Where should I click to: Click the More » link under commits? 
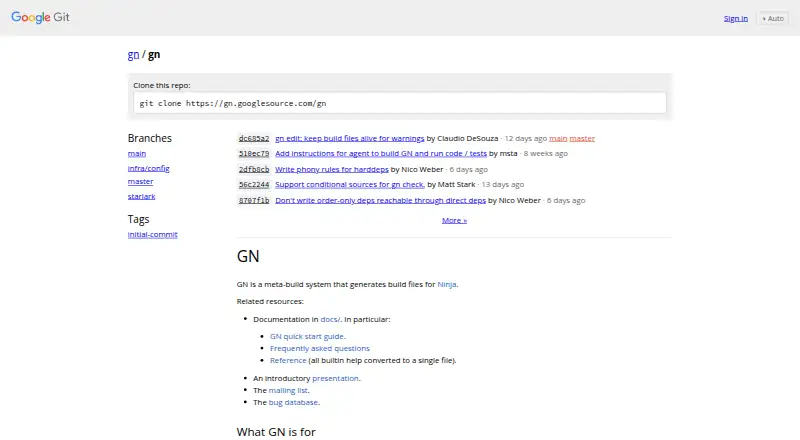(x=454, y=220)
